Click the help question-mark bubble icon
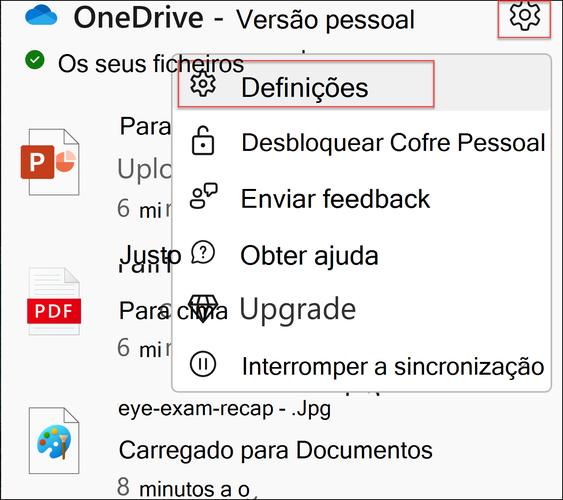Image resolution: width=563 pixels, height=500 pixels. [x=203, y=253]
